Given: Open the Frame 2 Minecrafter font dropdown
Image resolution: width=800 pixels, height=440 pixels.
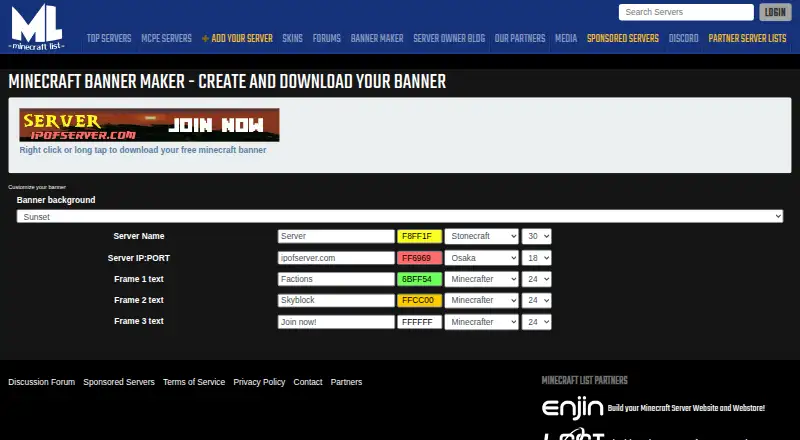Looking at the screenshot, I should click(x=482, y=300).
